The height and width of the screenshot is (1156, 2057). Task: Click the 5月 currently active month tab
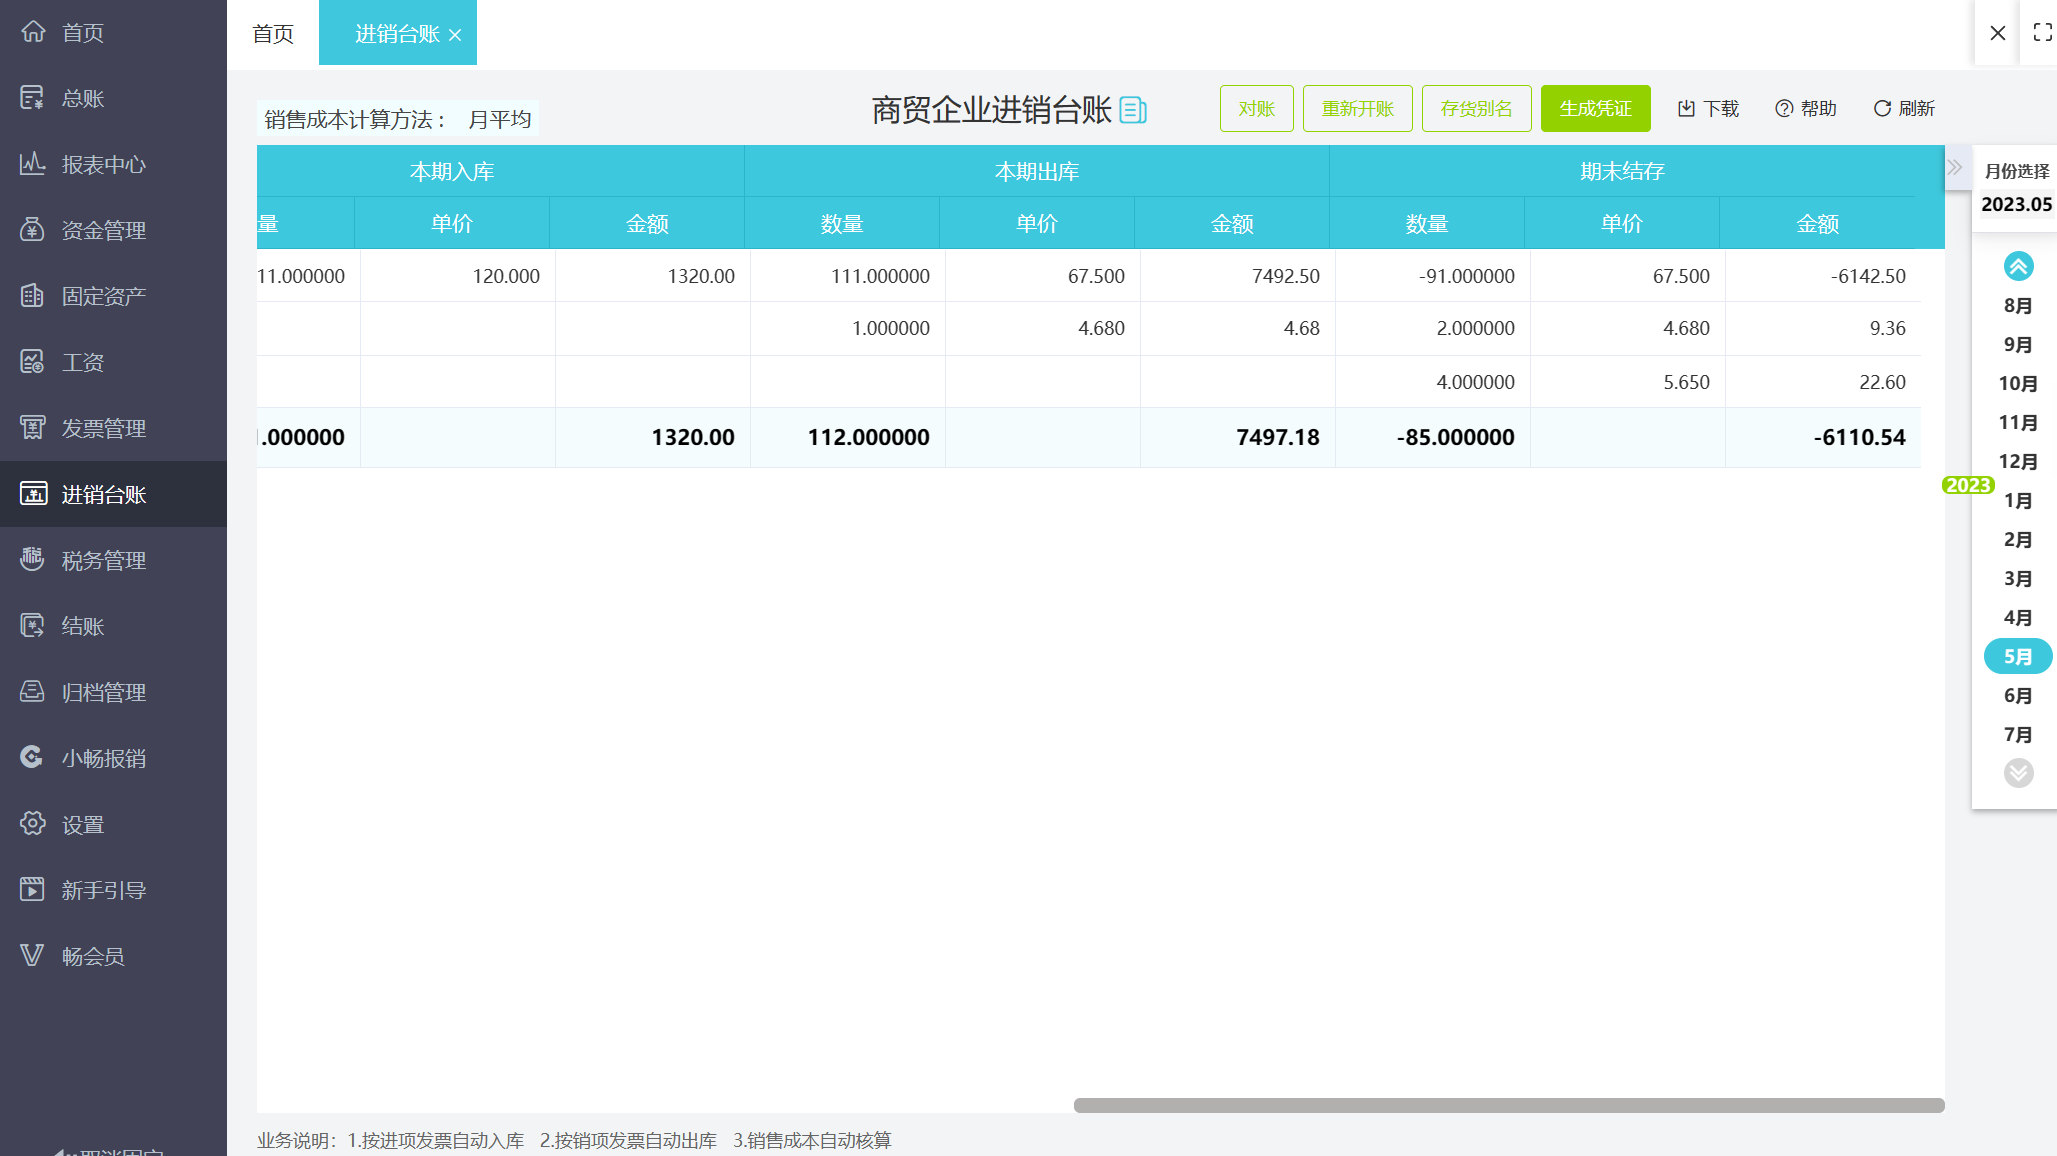(2017, 656)
